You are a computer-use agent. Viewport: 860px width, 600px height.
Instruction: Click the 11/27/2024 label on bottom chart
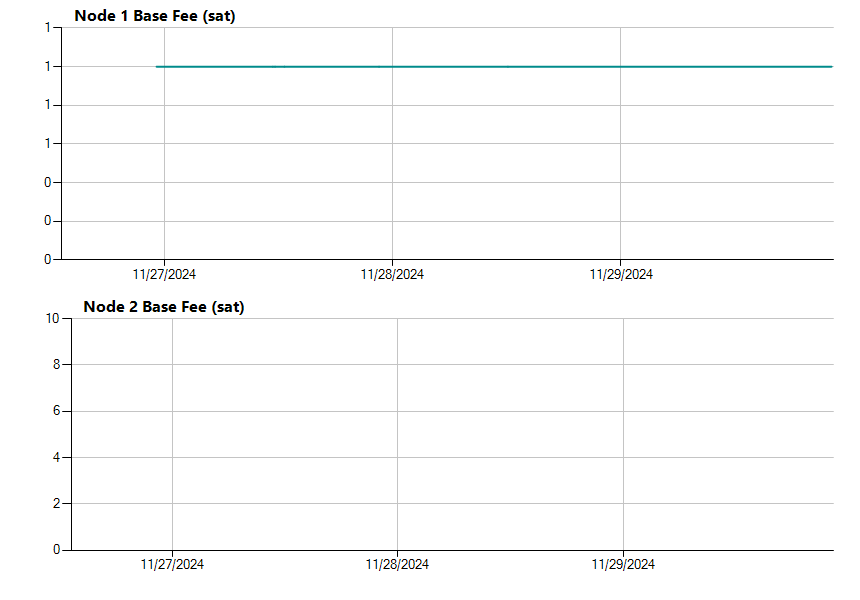[x=171, y=562]
